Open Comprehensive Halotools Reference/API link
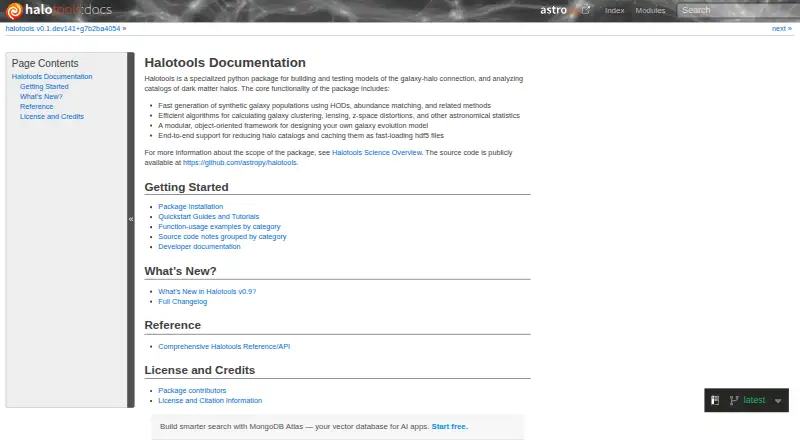The height and width of the screenshot is (440, 800). click(x=224, y=347)
